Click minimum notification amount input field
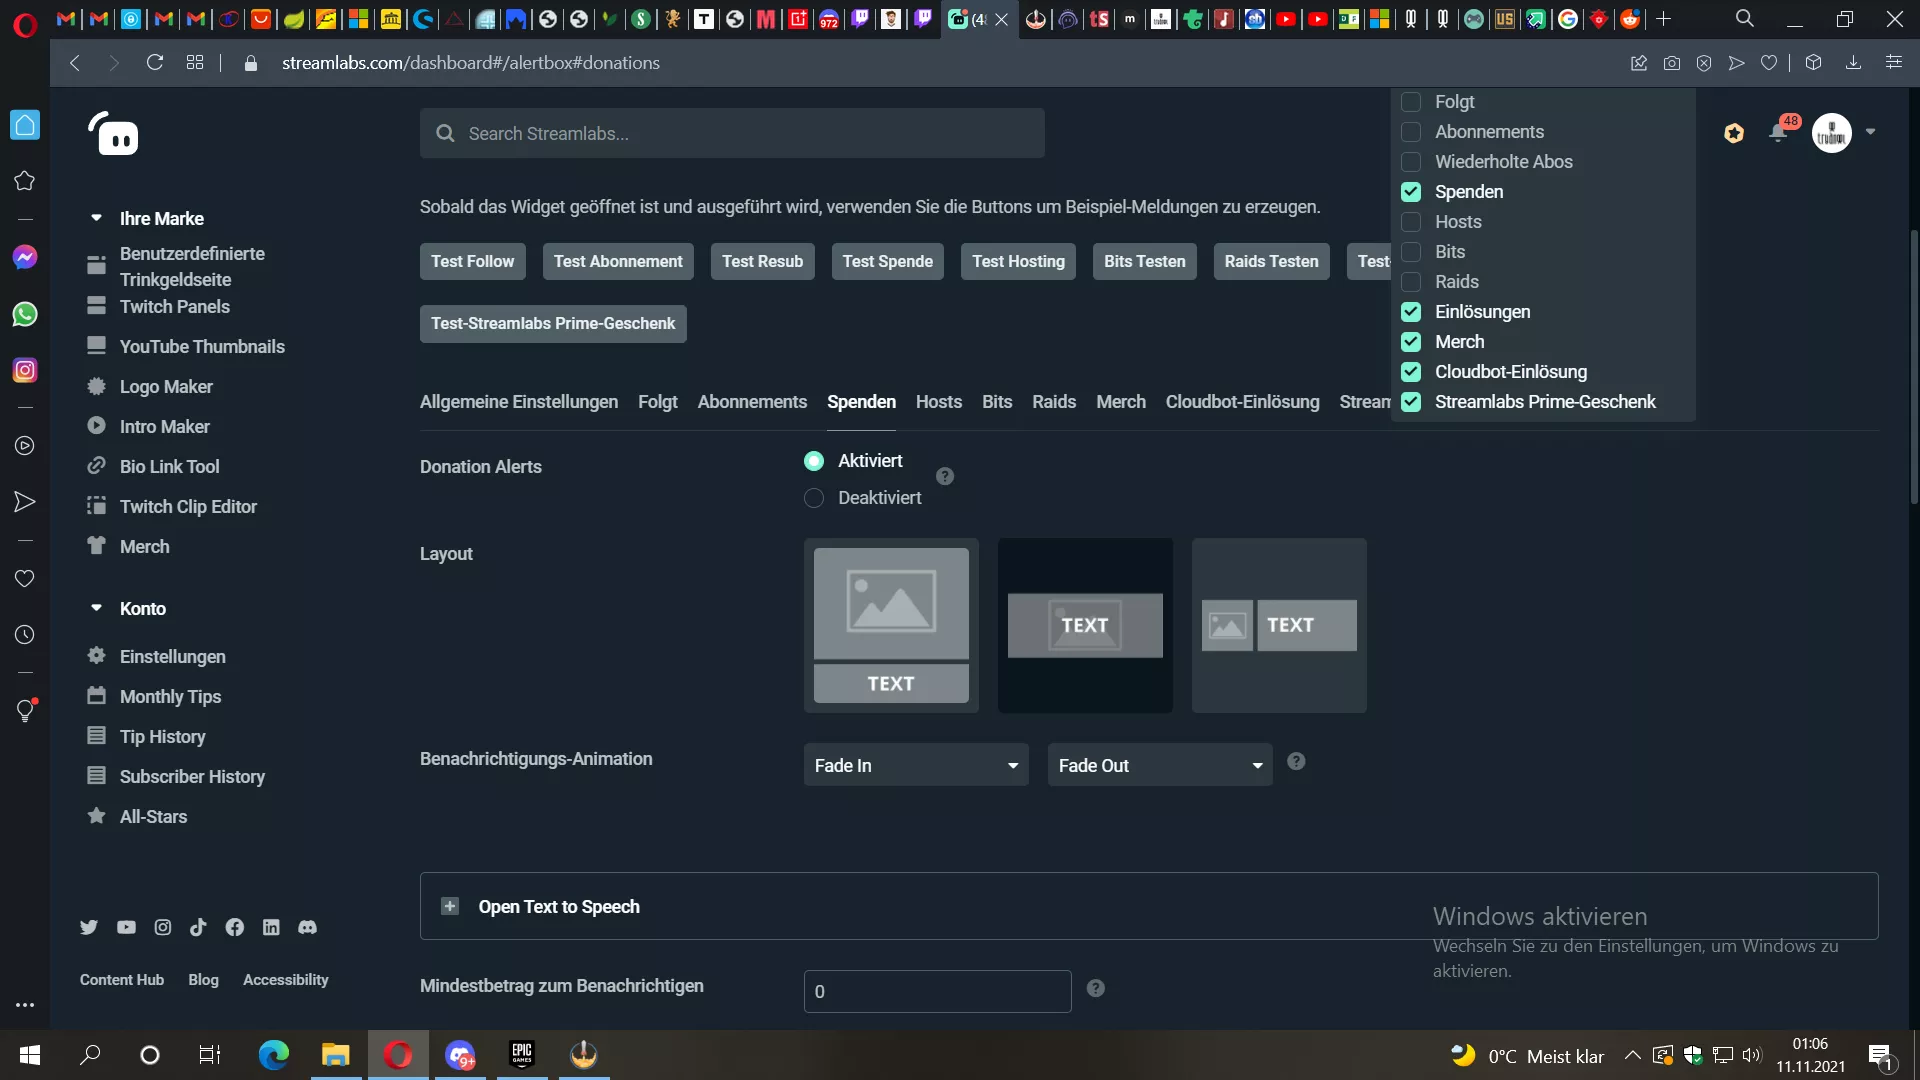This screenshot has height=1080, width=1920. 938,990
